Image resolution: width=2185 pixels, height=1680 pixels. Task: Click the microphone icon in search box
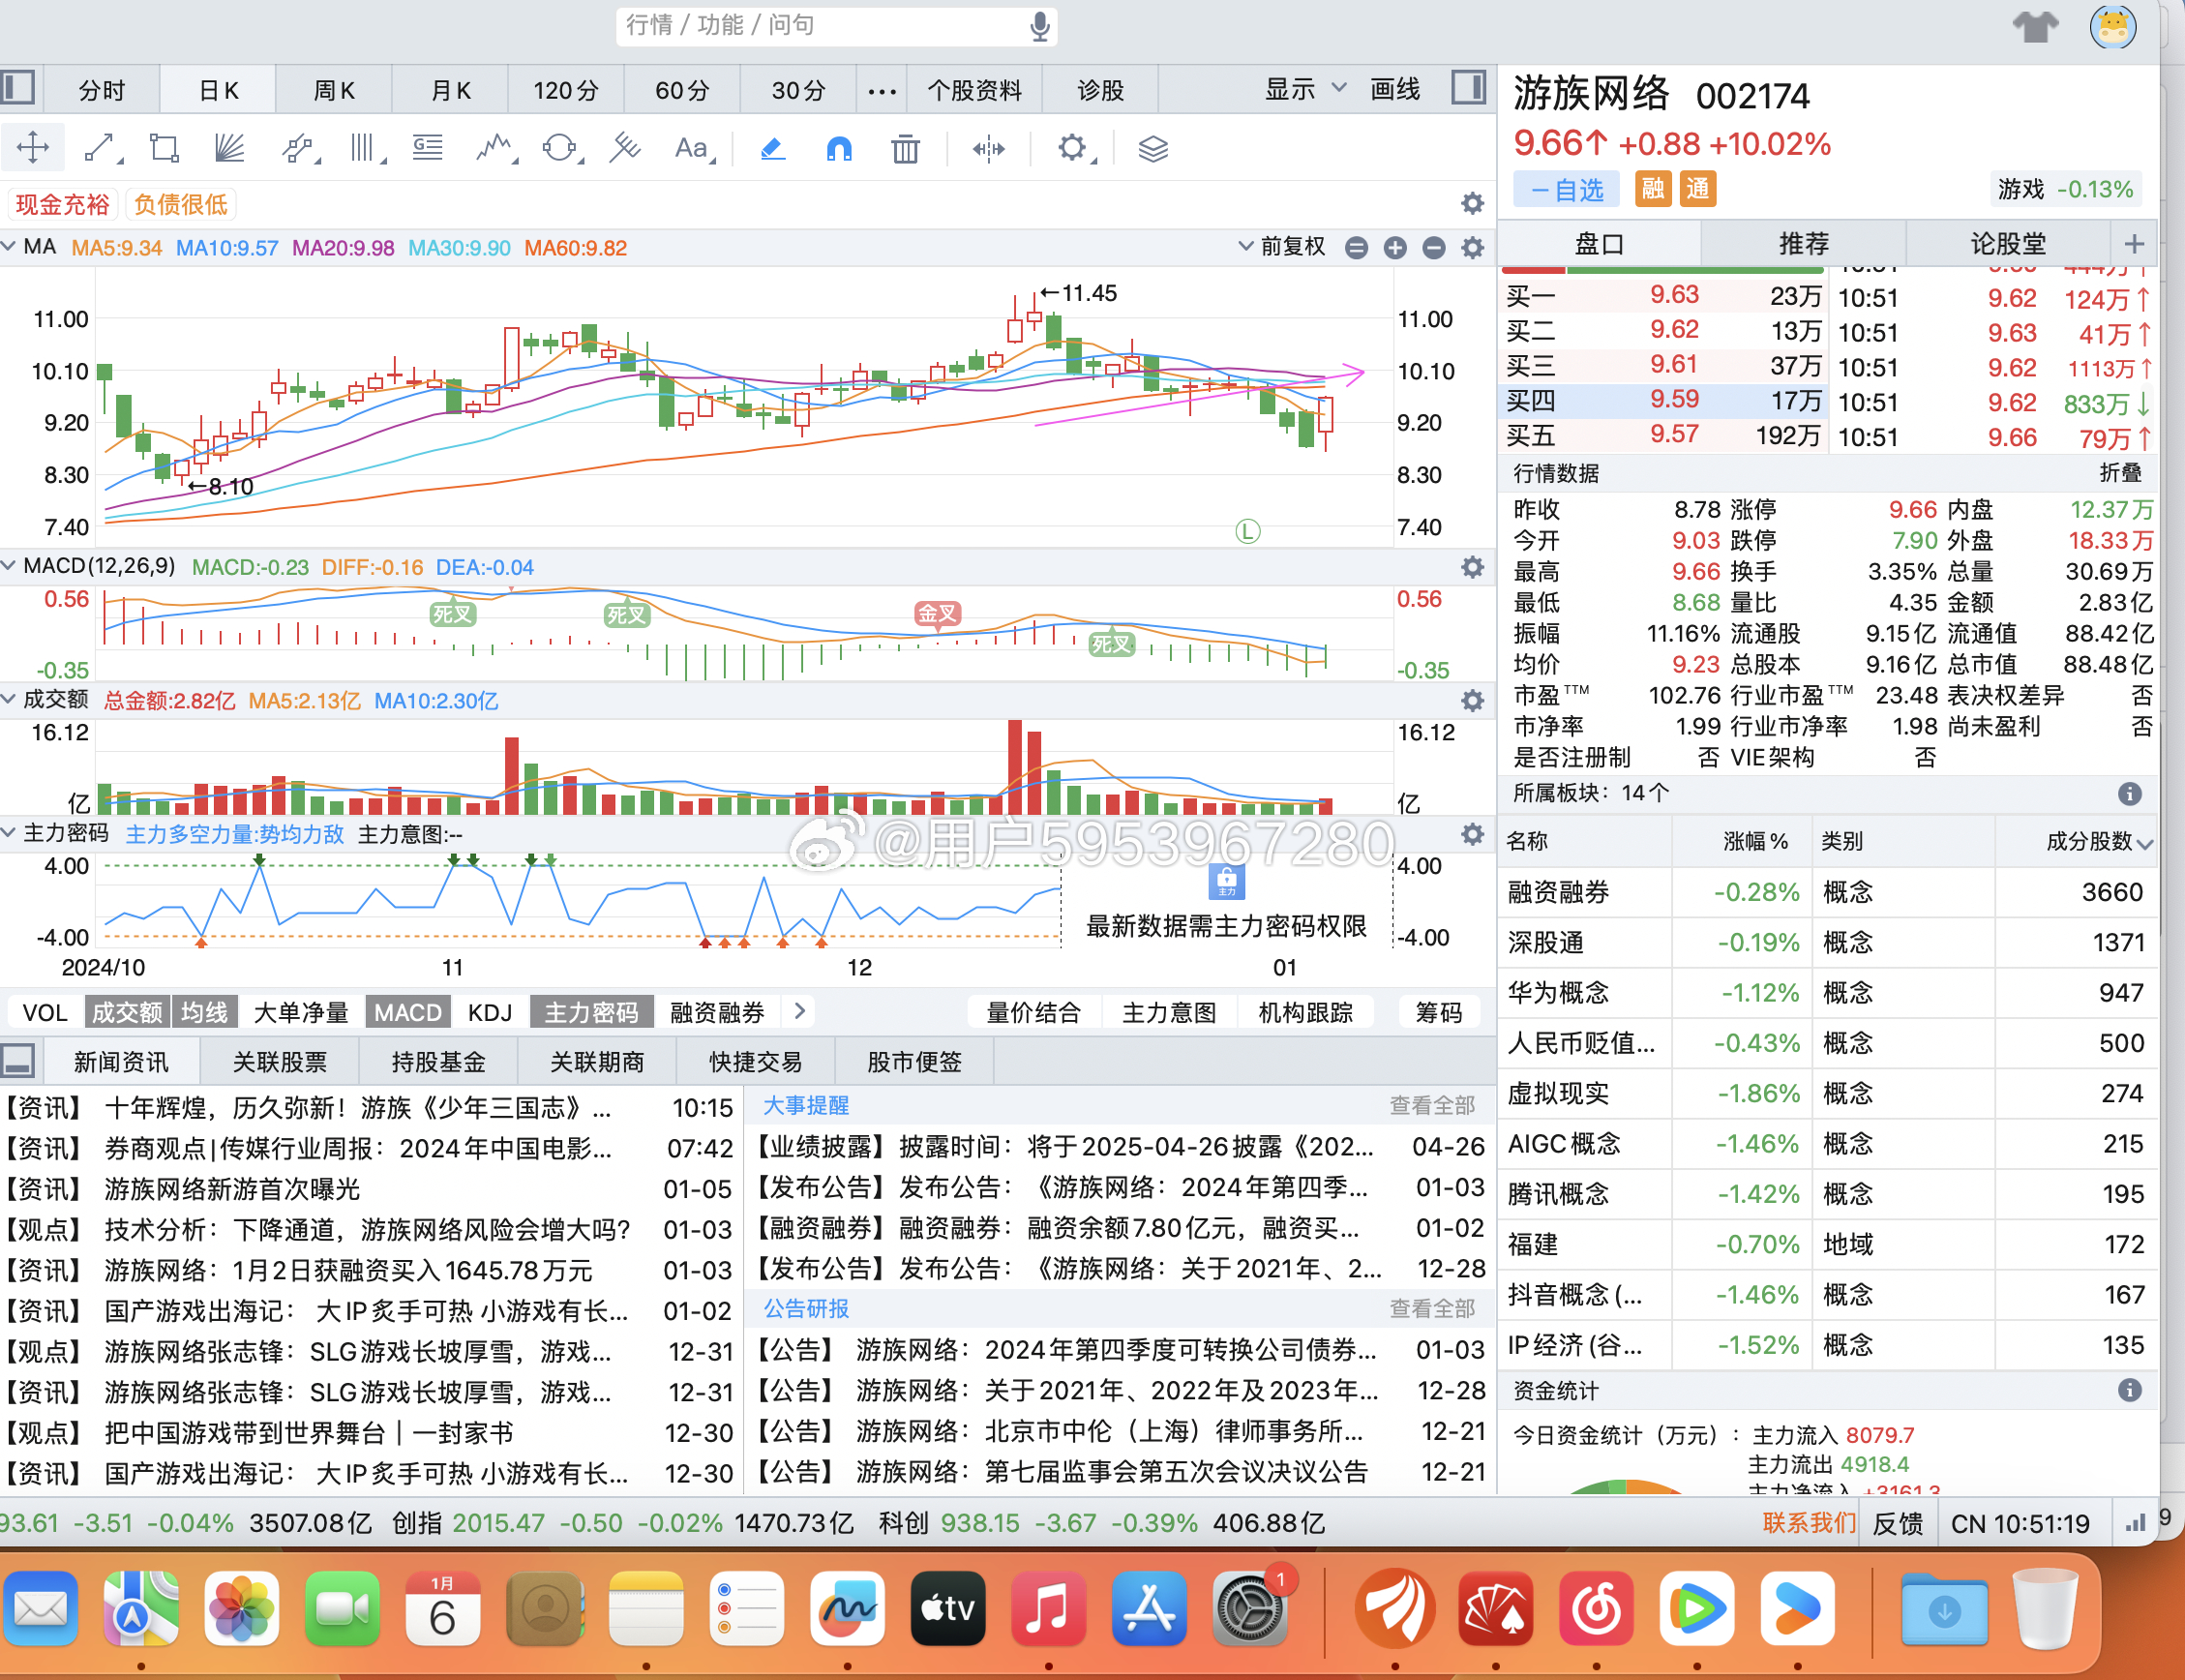click(x=1040, y=26)
